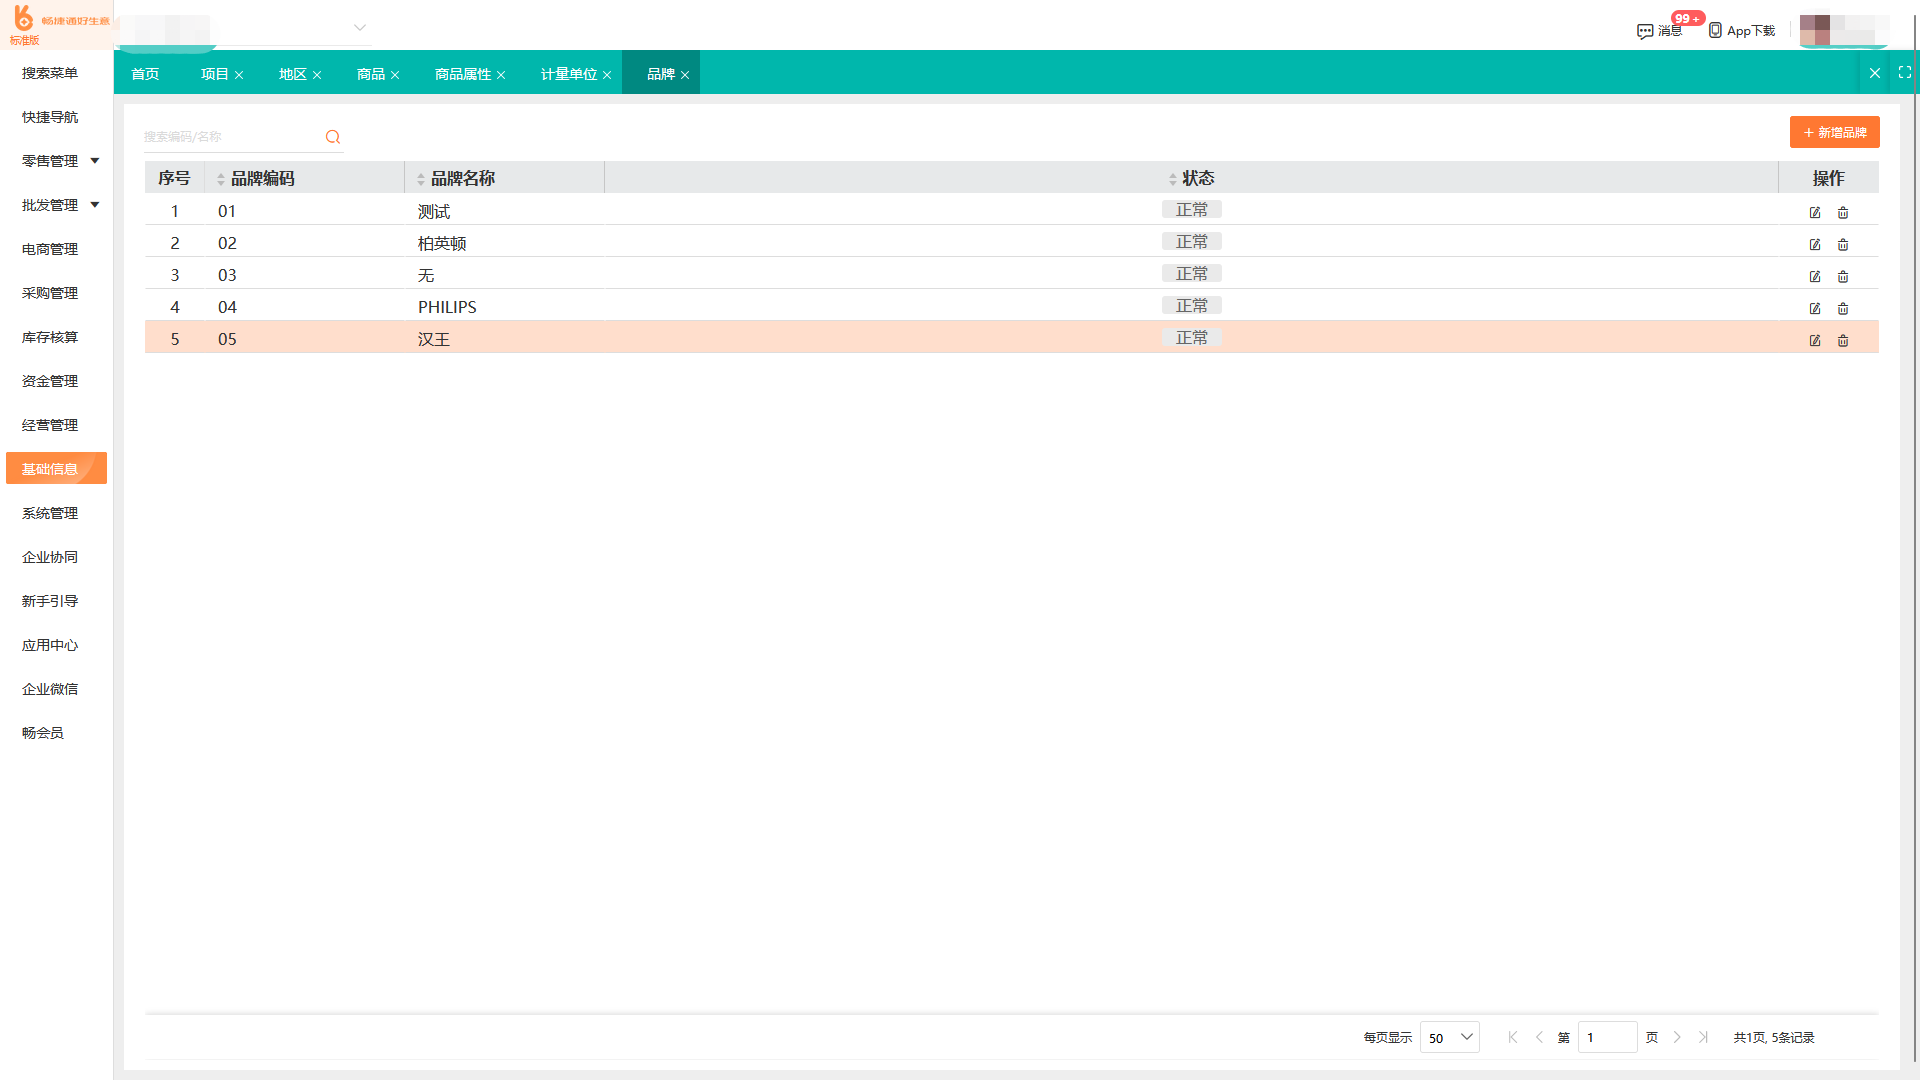Toggle 正常 status for 汉王 brand
Viewport: 1920px width, 1080px height.
click(x=1192, y=338)
